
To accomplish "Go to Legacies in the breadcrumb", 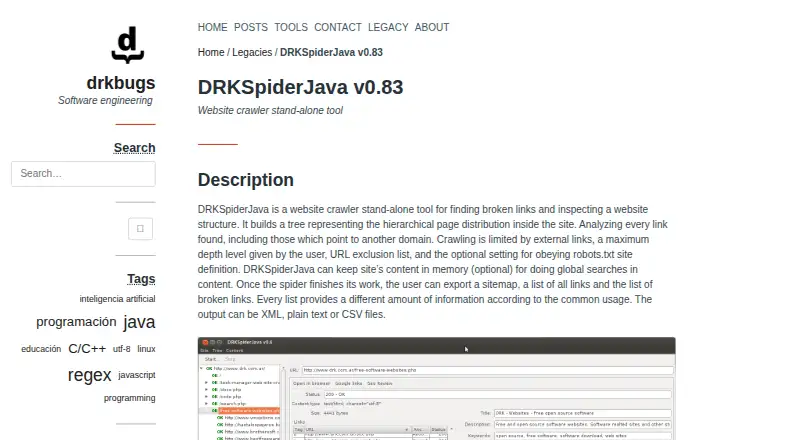I will click(x=252, y=53).
